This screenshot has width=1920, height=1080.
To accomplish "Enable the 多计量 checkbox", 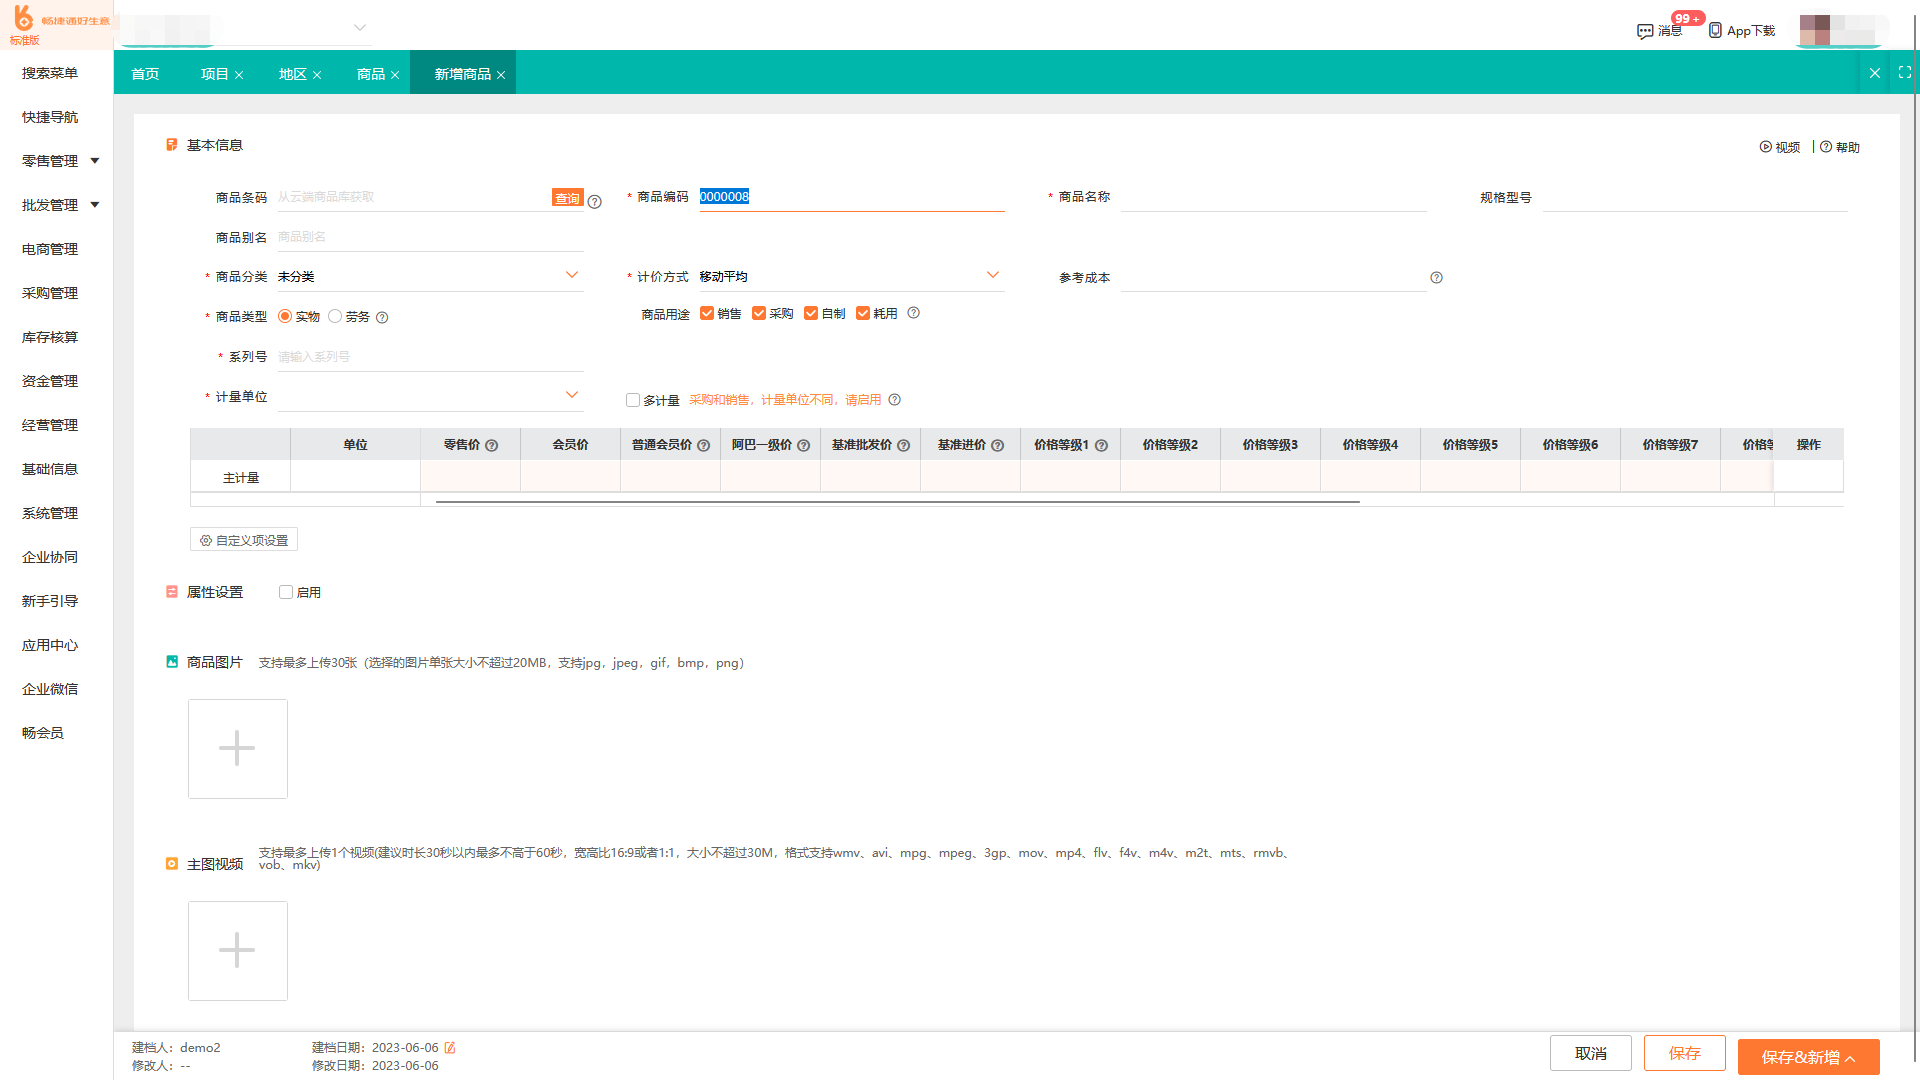I will coord(634,400).
